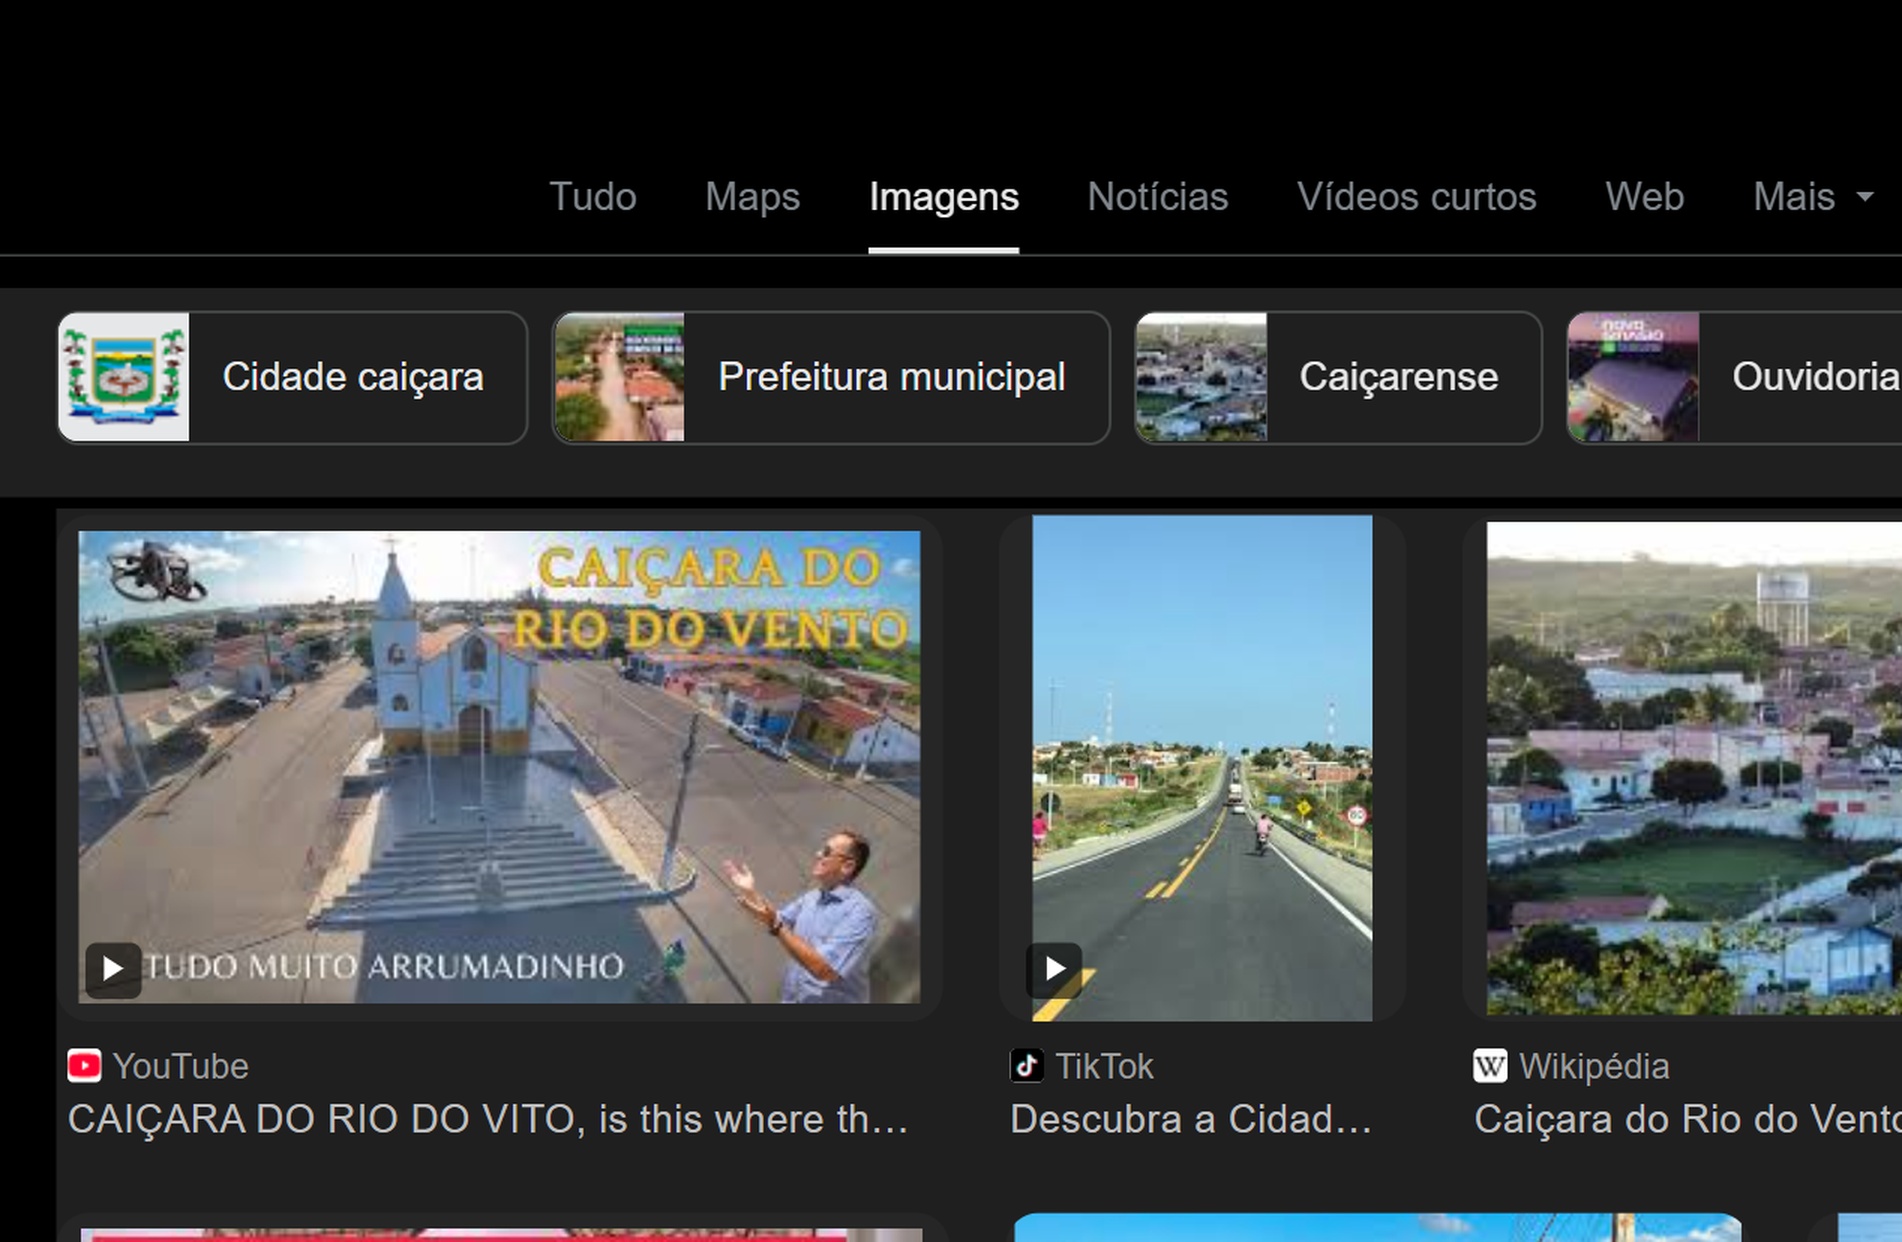The height and width of the screenshot is (1242, 1902).
Task: Open the Maps tab
Action: pos(752,197)
